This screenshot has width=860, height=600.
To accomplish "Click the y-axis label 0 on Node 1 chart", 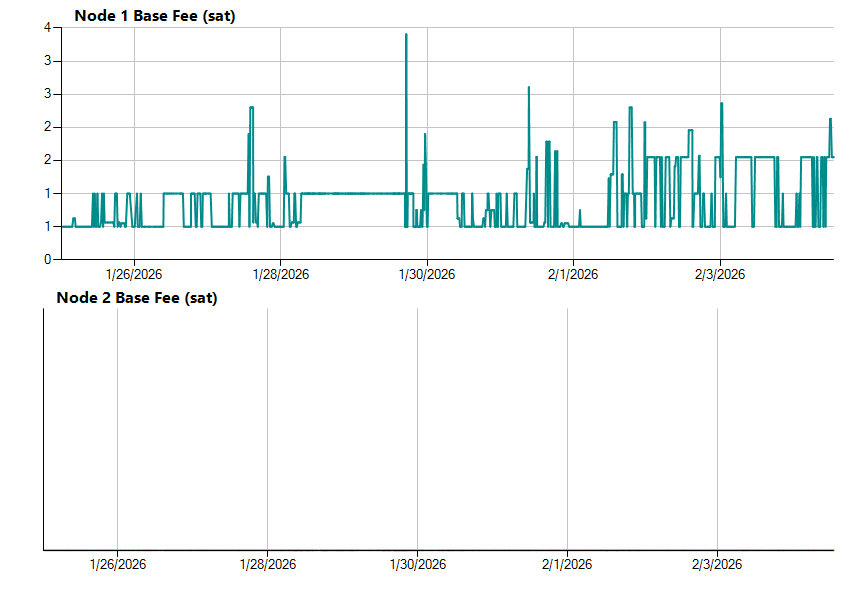I will 47,259.
